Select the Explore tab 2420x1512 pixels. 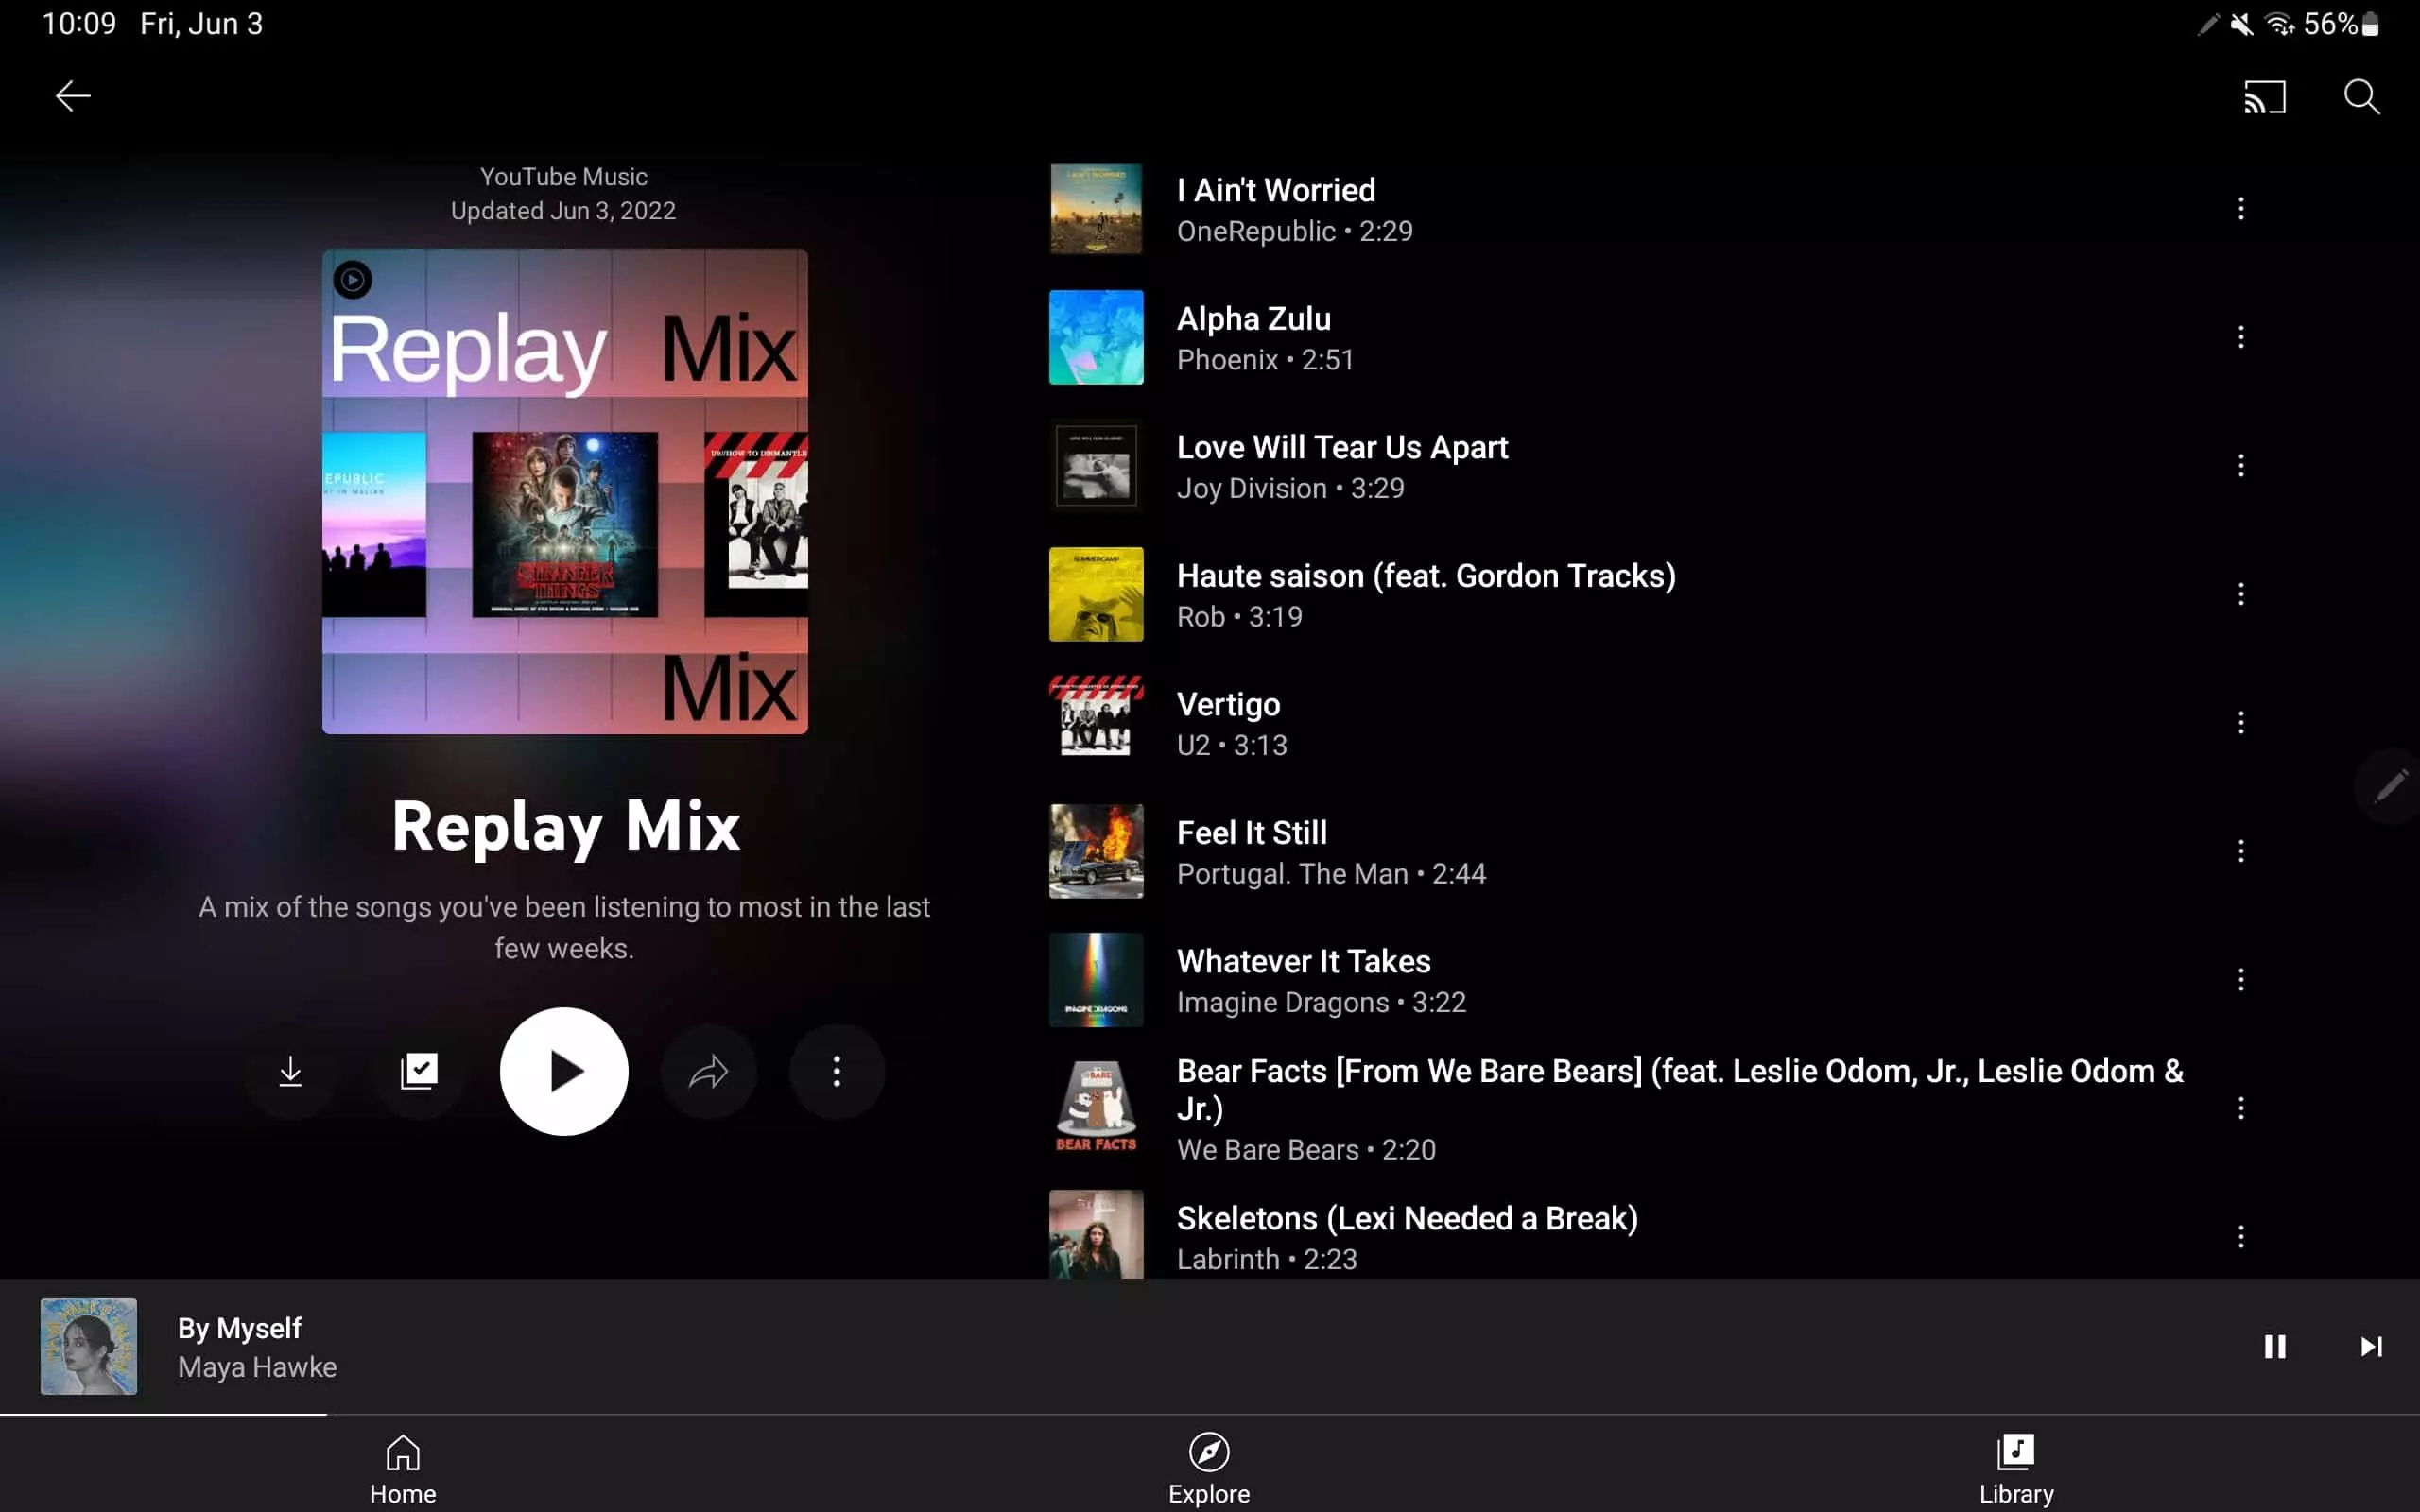pos(1209,1469)
